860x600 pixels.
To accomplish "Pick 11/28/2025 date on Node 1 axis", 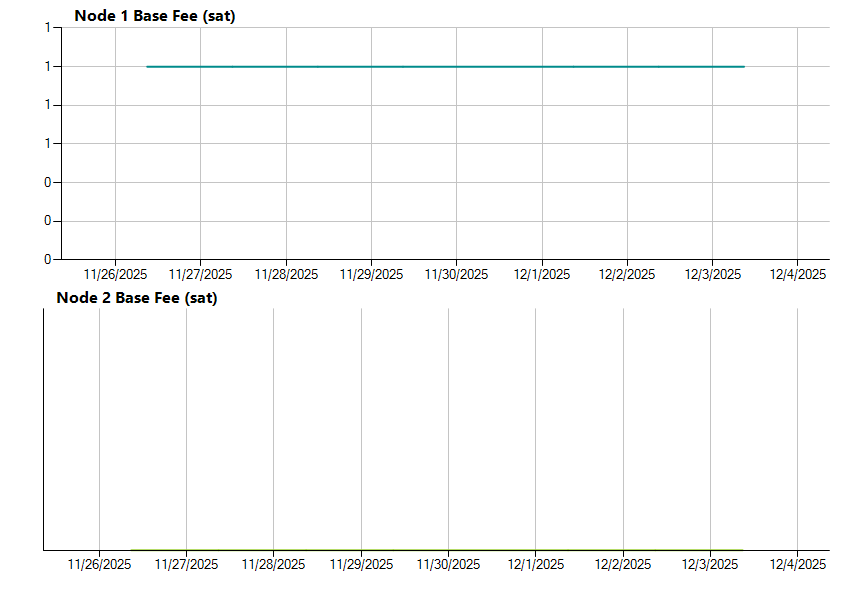I will 286,274.
